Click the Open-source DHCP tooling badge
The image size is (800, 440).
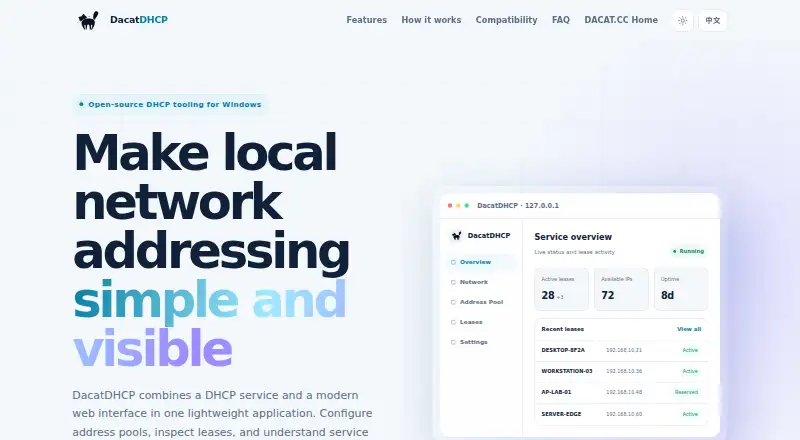click(170, 104)
